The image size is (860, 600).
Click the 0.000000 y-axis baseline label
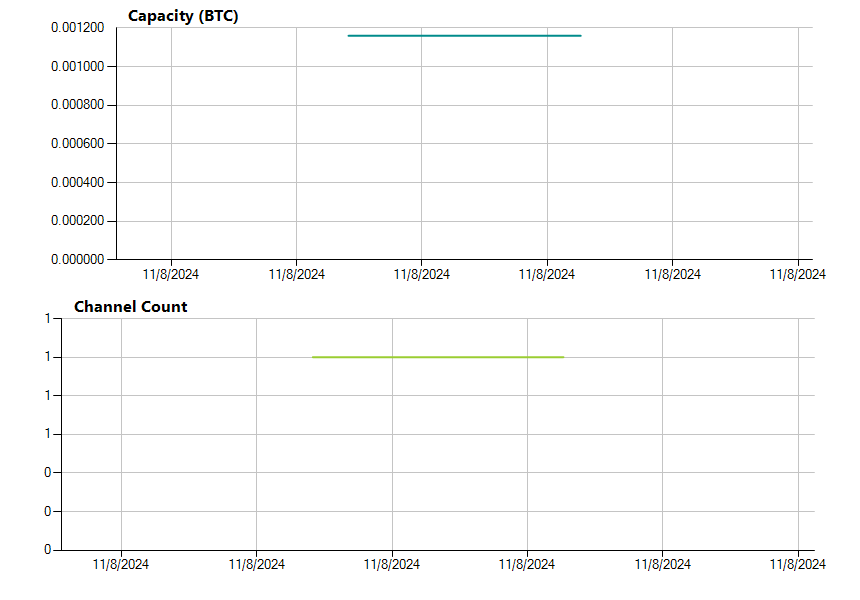tap(77, 259)
